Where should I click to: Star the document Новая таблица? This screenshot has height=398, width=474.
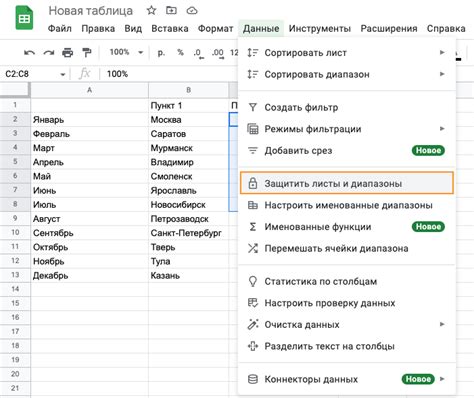(151, 11)
